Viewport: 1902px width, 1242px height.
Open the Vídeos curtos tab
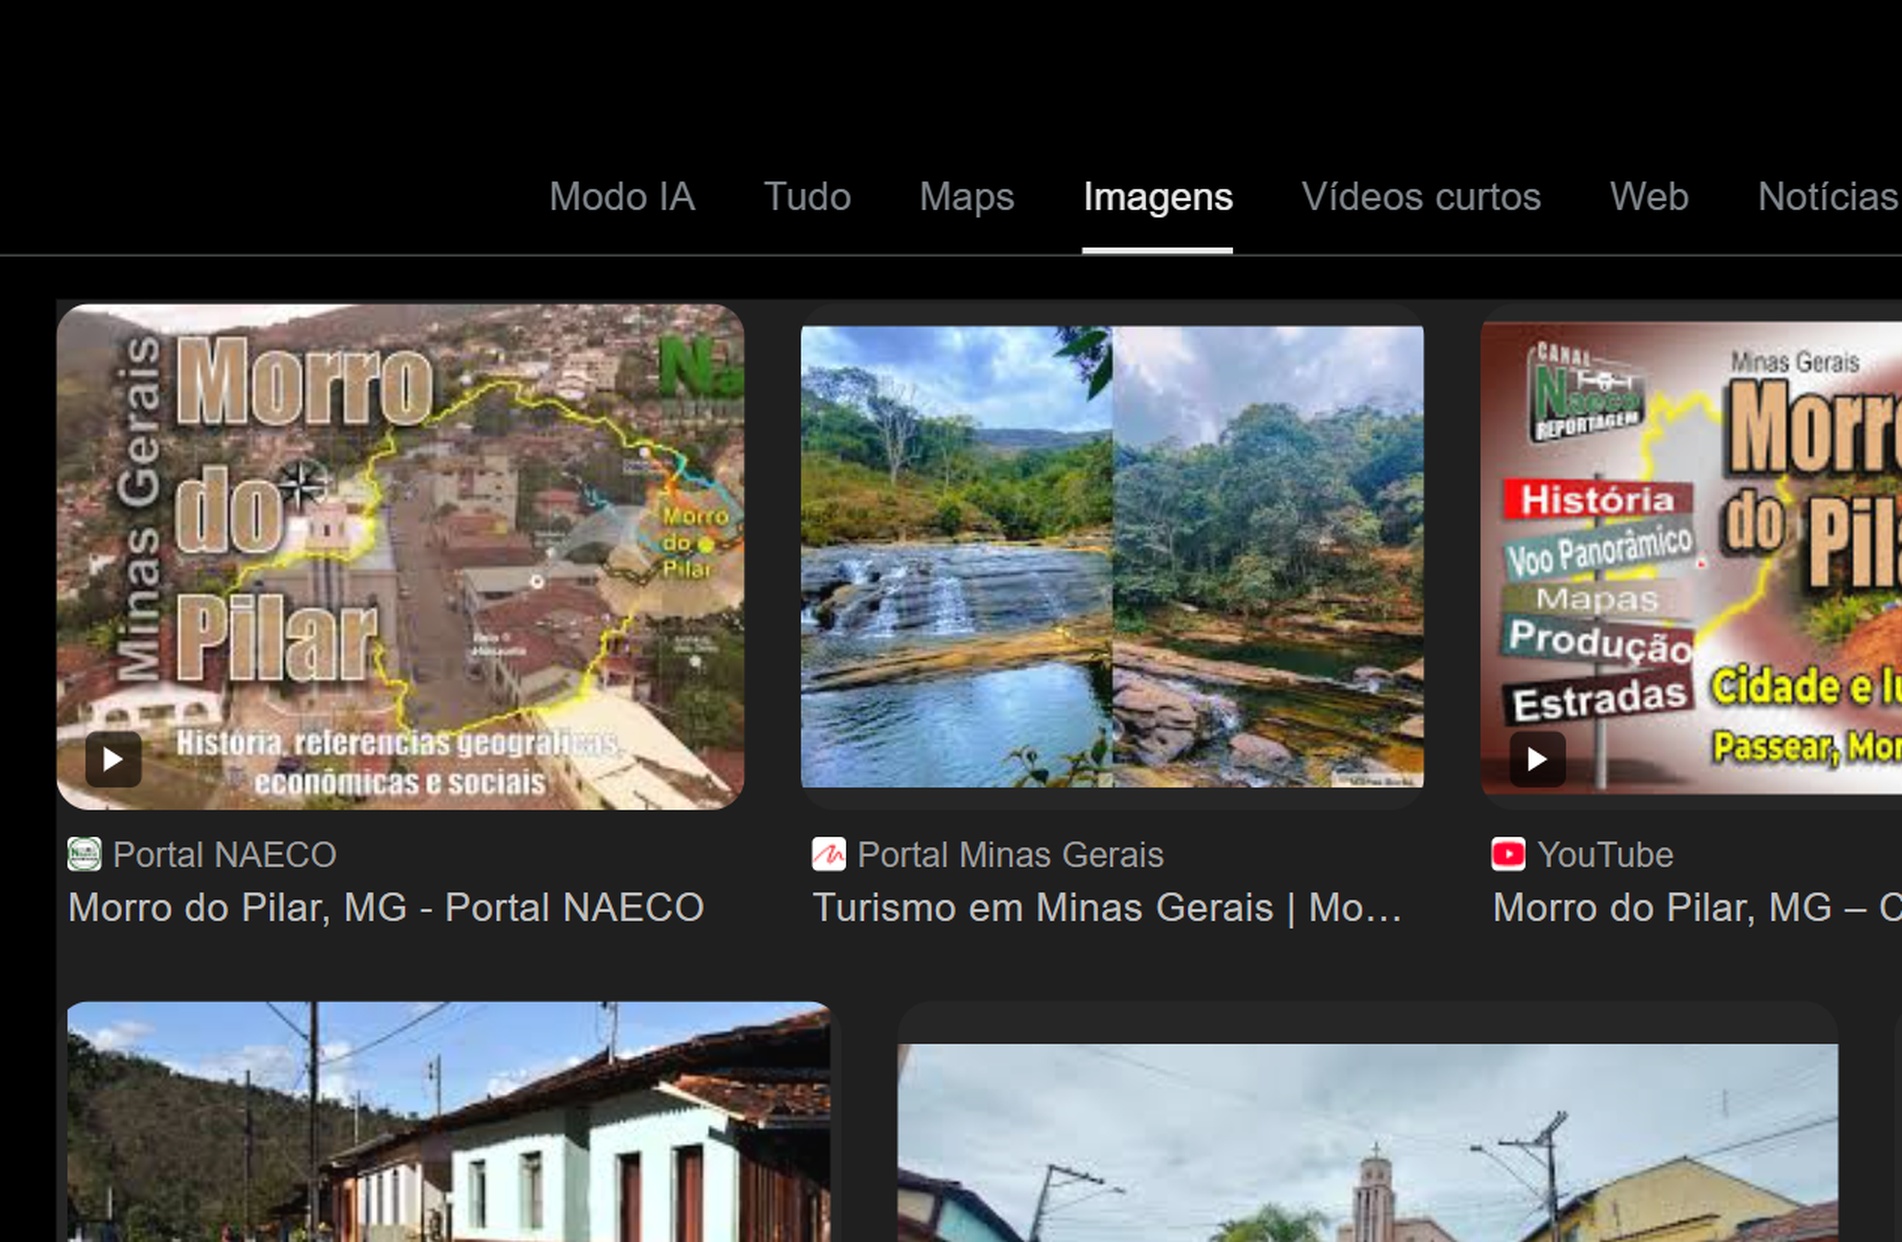pyautogui.click(x=1420, y=197)
